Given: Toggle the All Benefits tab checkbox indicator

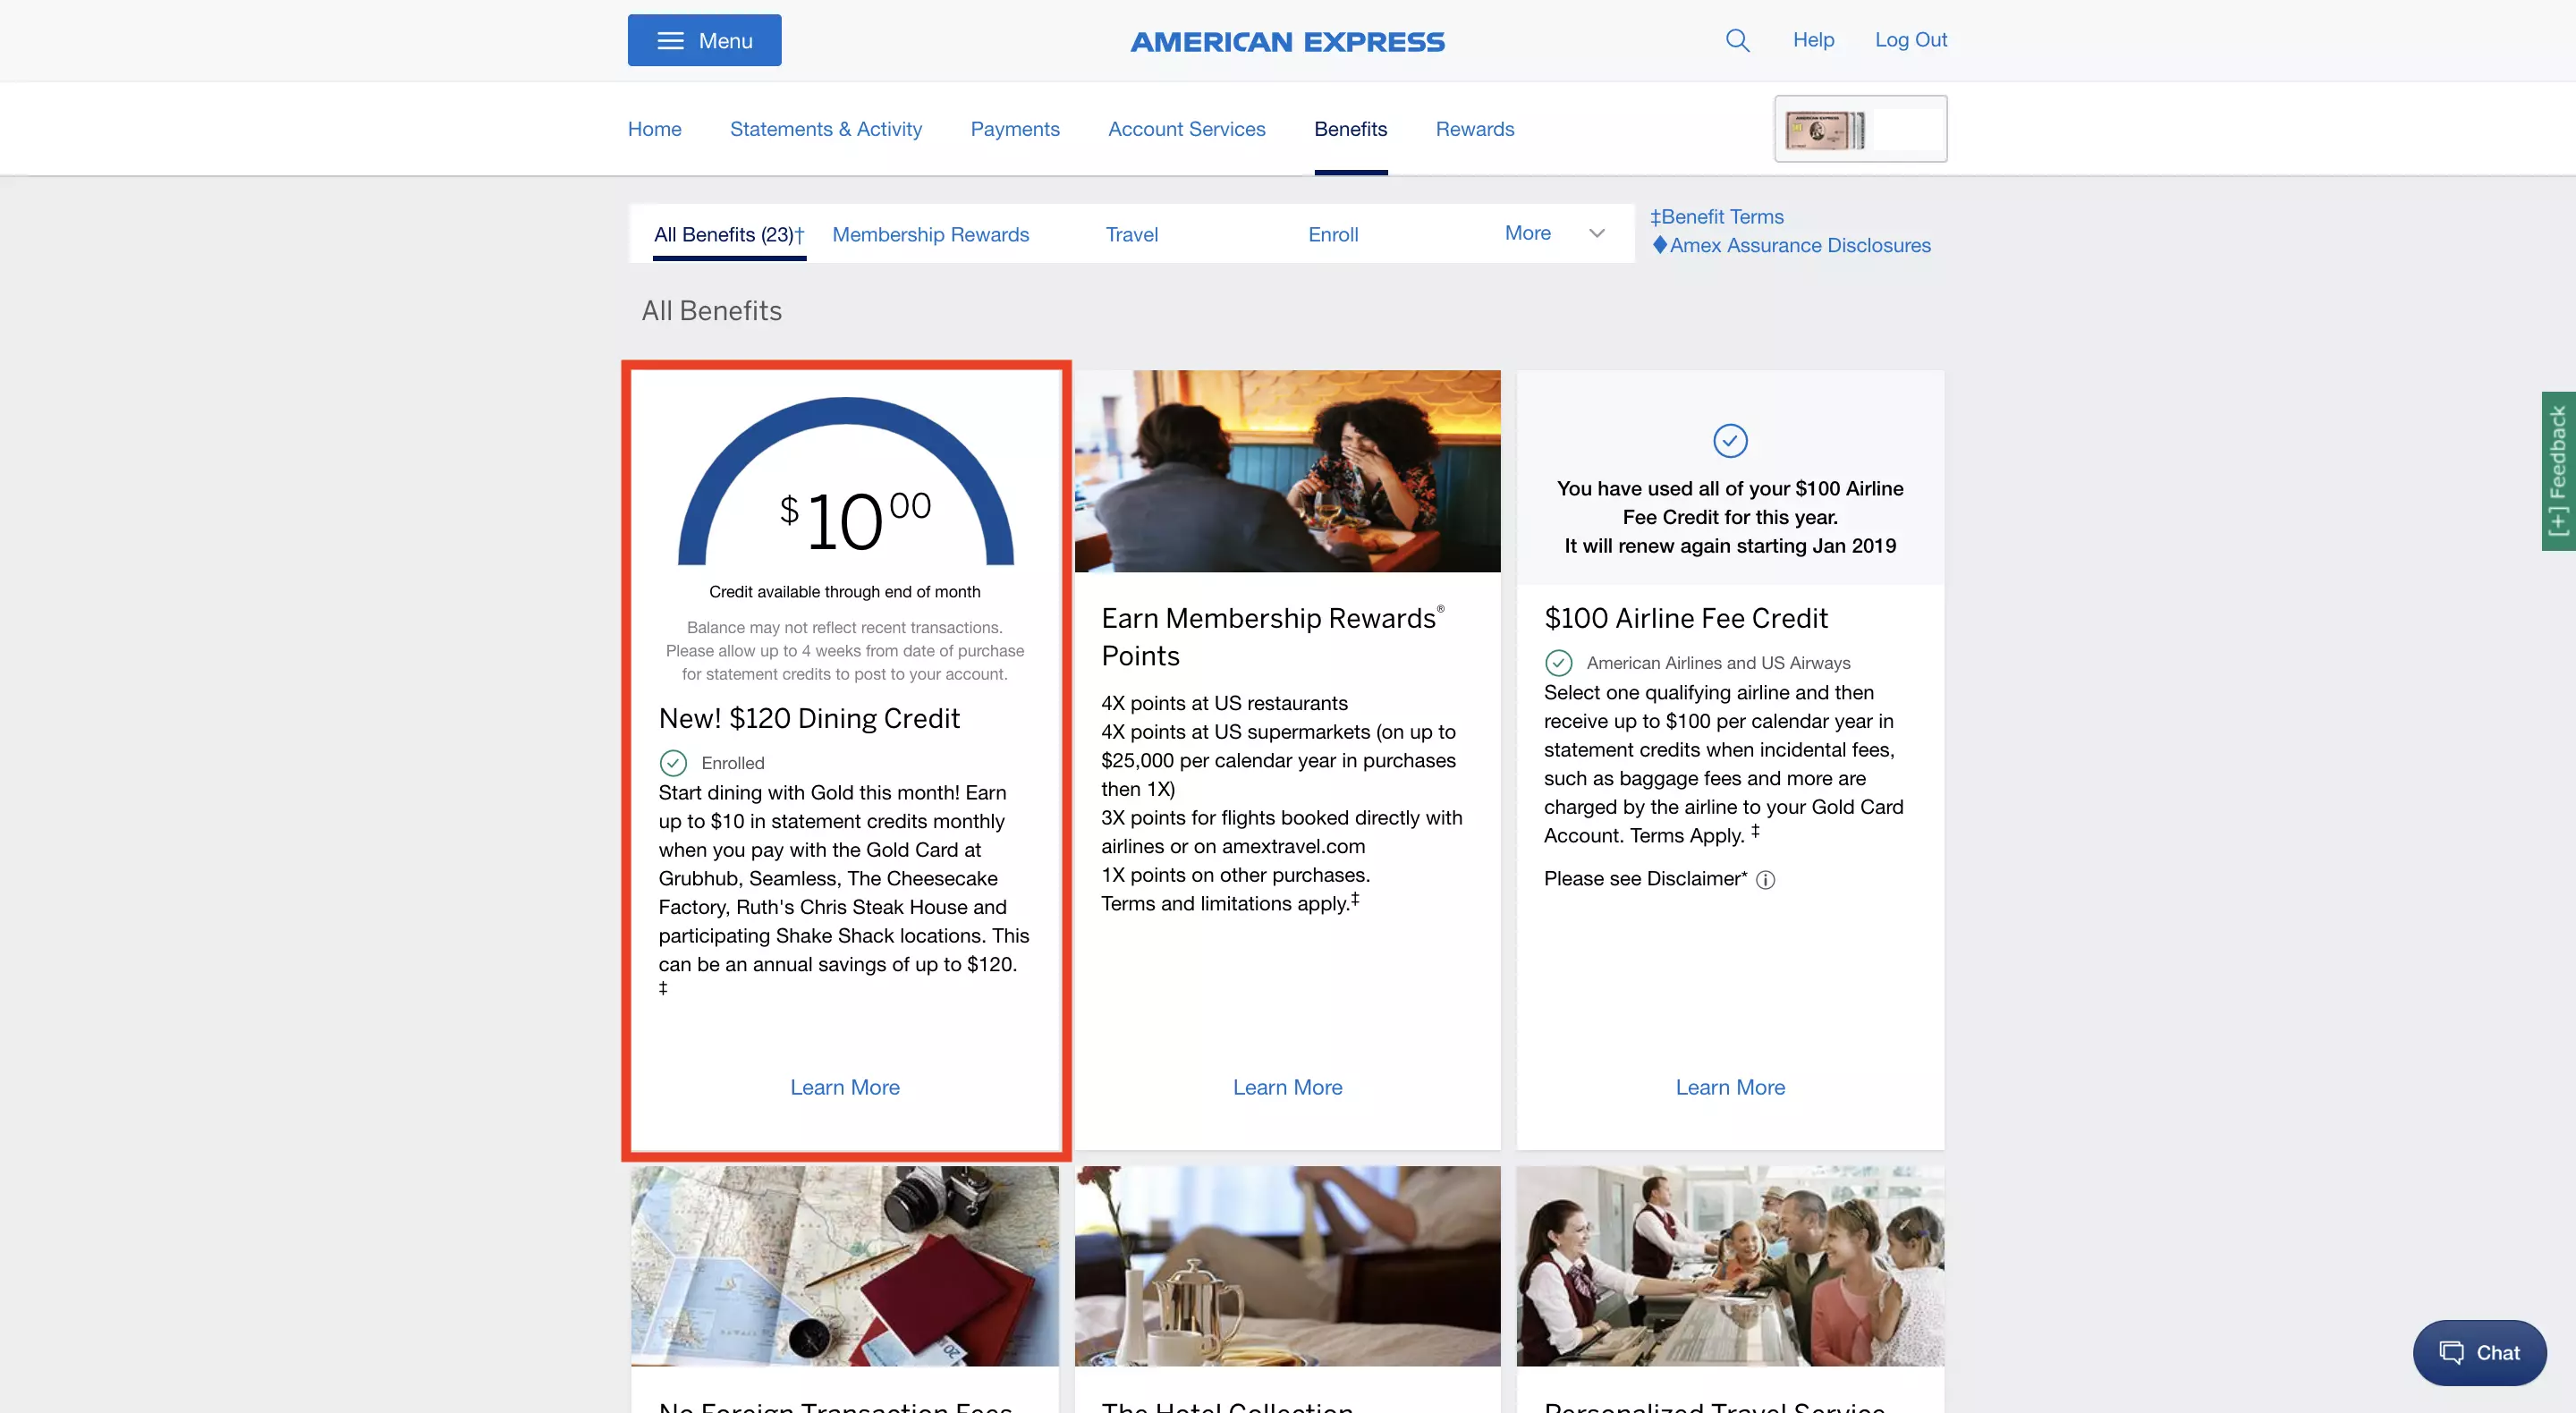Looking at the screenshot, I should pos(727,232).
